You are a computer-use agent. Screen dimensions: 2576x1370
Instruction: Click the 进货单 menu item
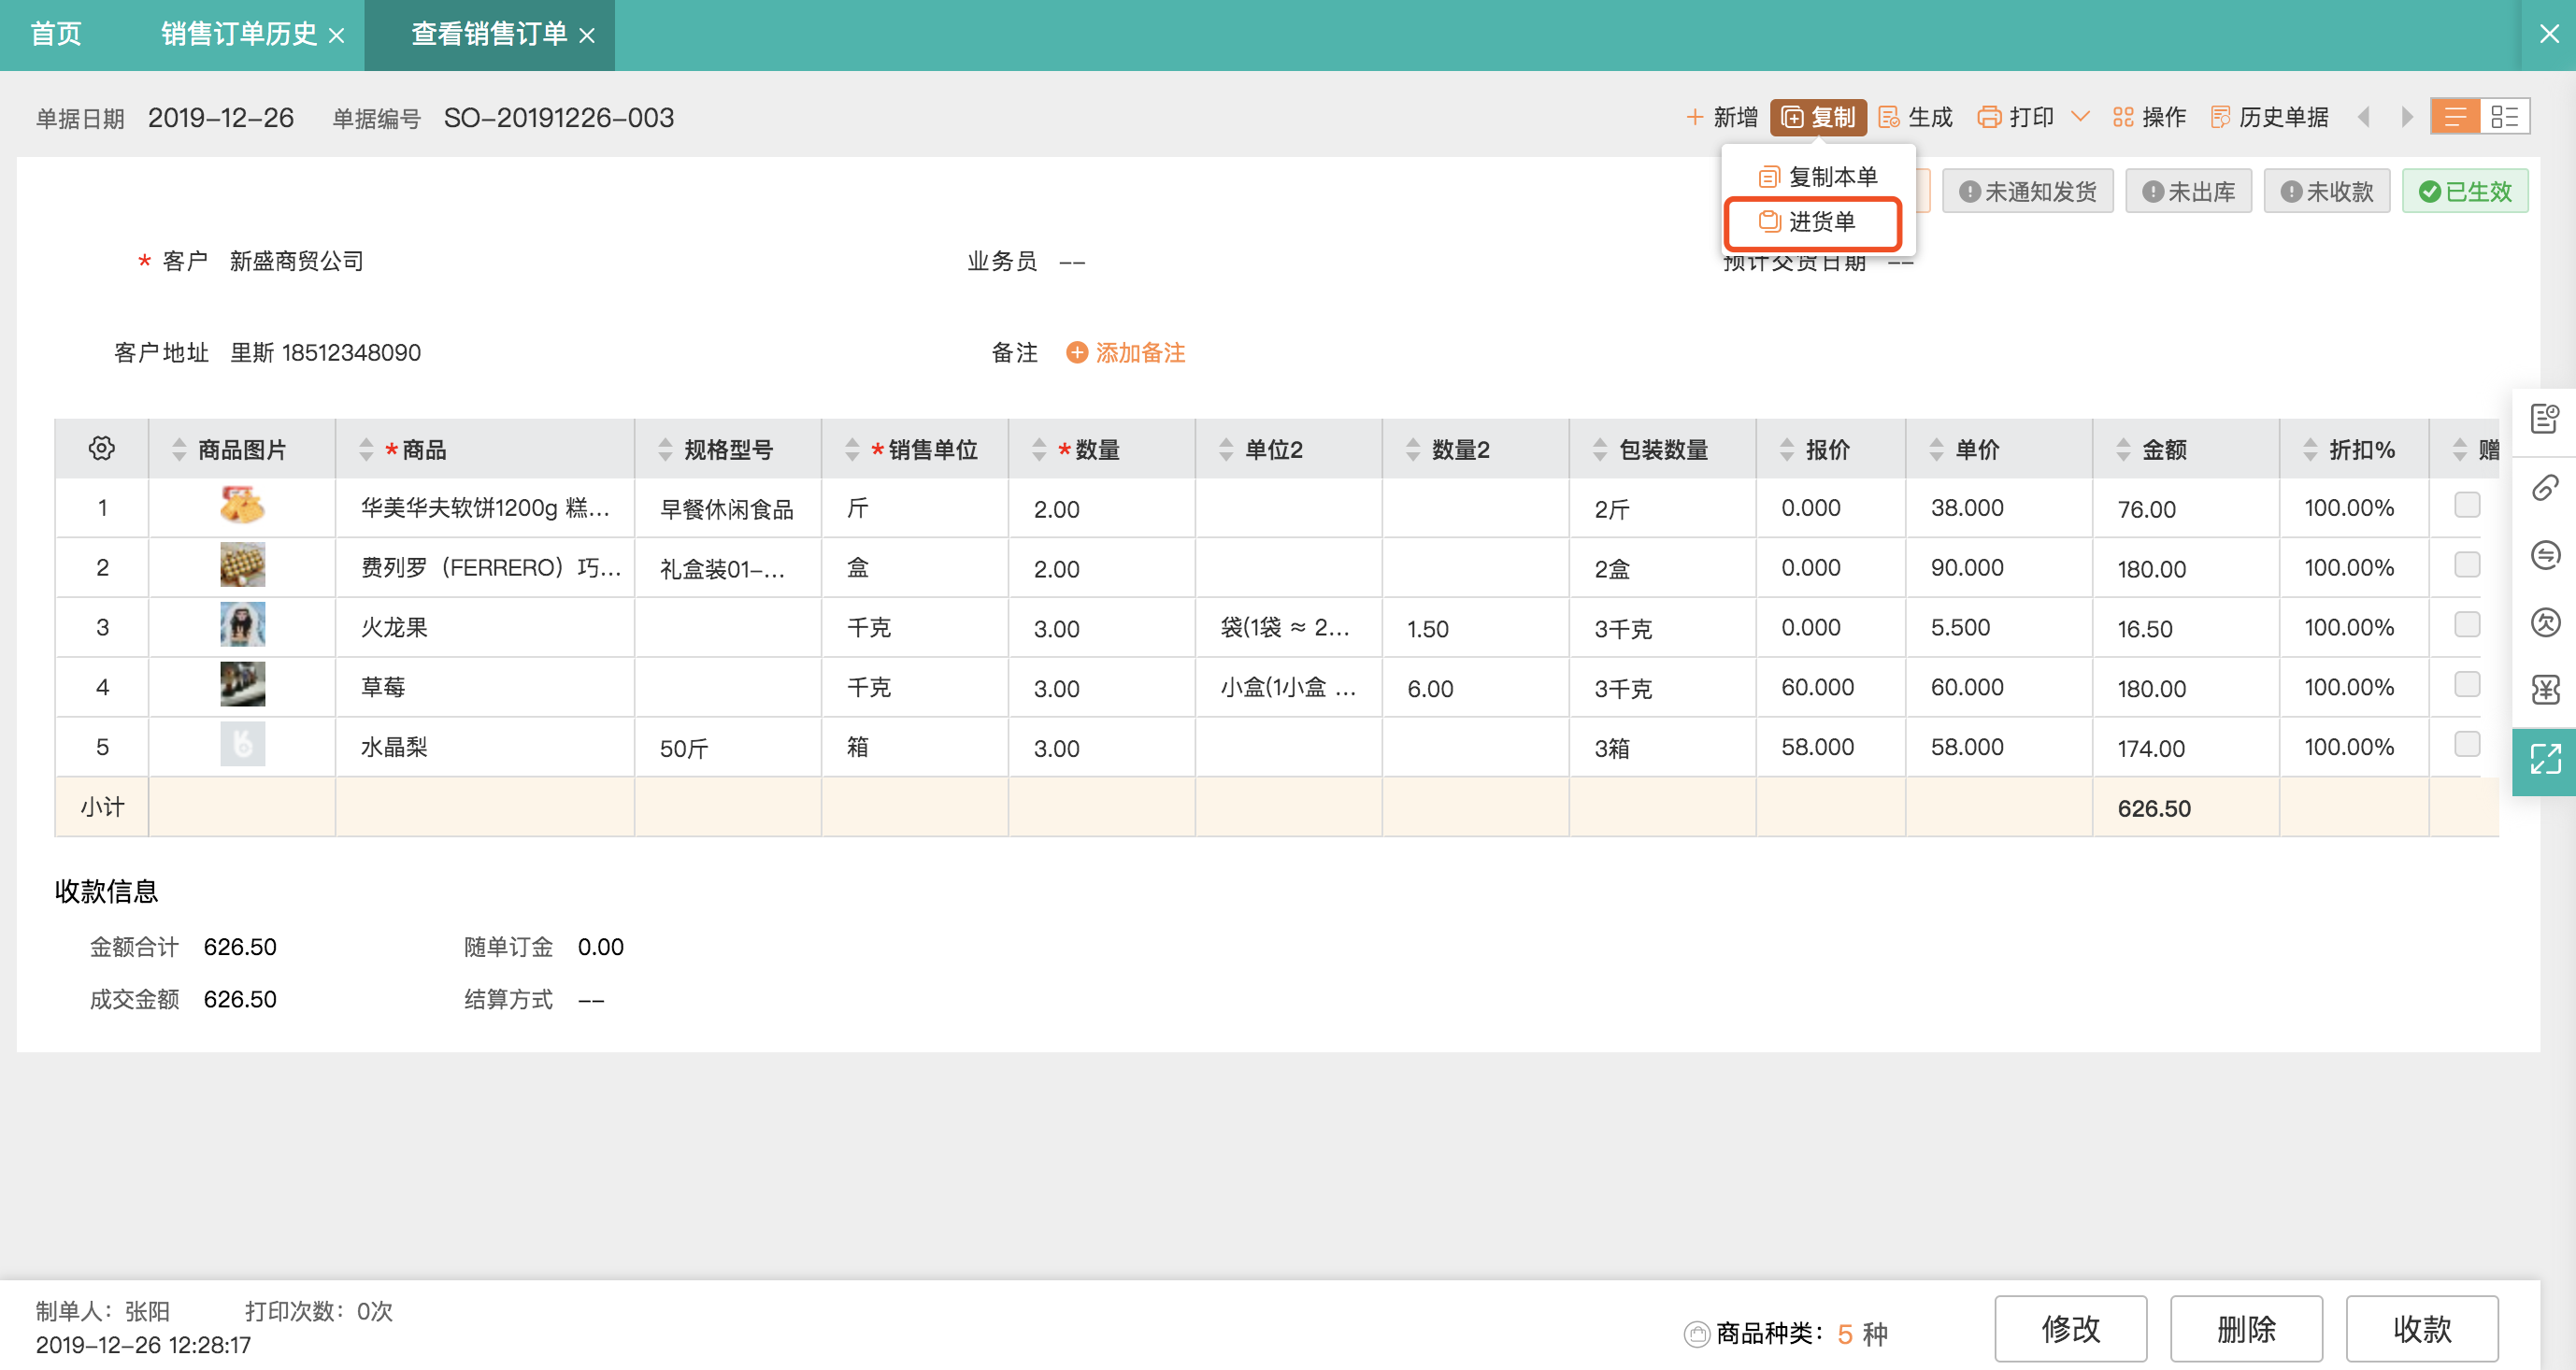pos(1812,218)
